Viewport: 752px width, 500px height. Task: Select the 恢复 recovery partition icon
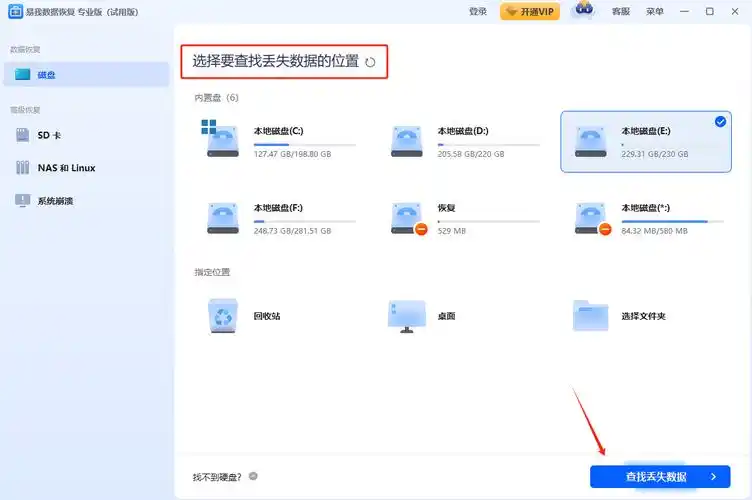click(407, 217)
